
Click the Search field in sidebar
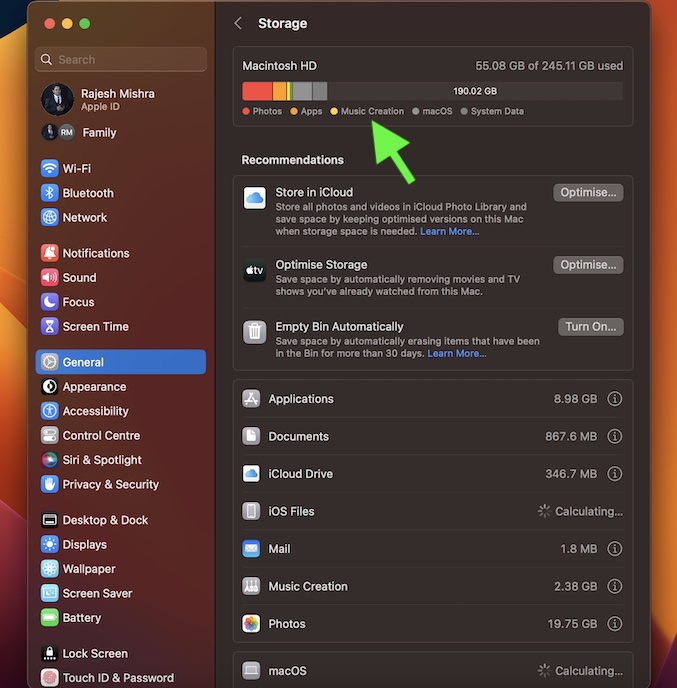point(121,59)
